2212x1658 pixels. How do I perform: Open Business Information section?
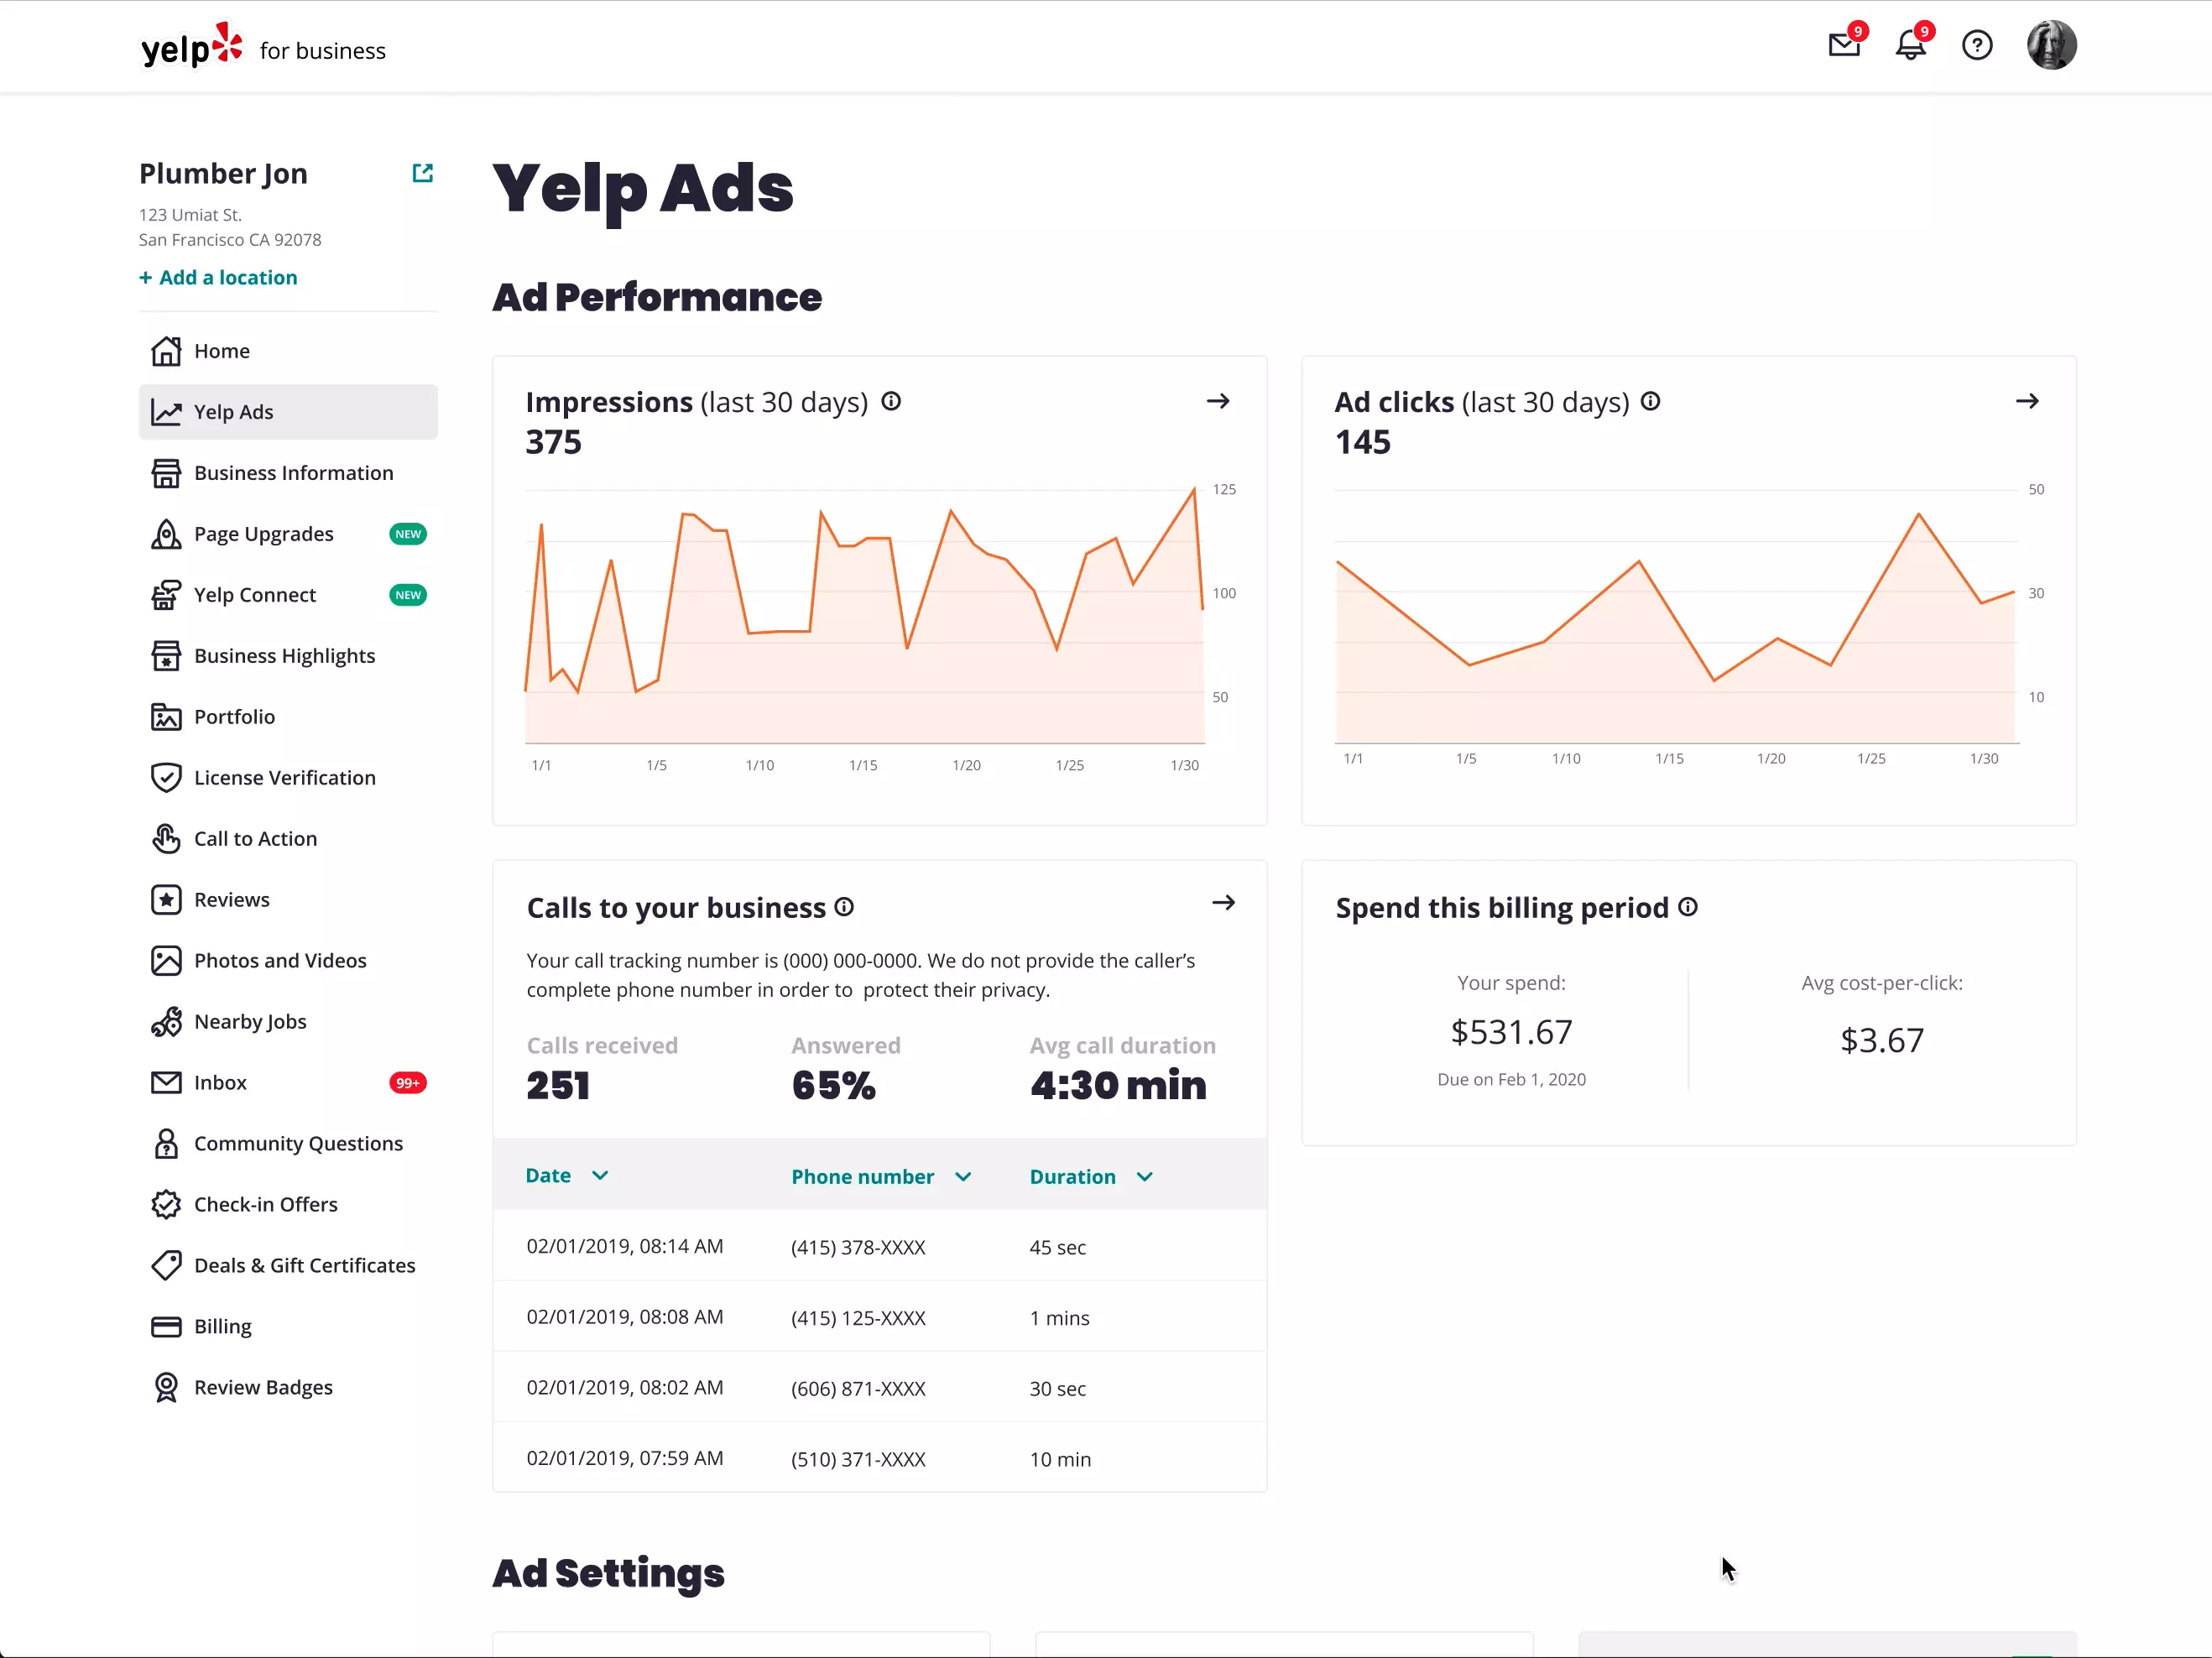click(293, 472)
